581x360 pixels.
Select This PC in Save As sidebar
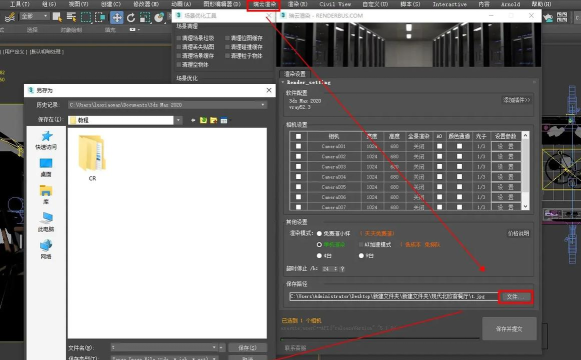pos(46,222)
